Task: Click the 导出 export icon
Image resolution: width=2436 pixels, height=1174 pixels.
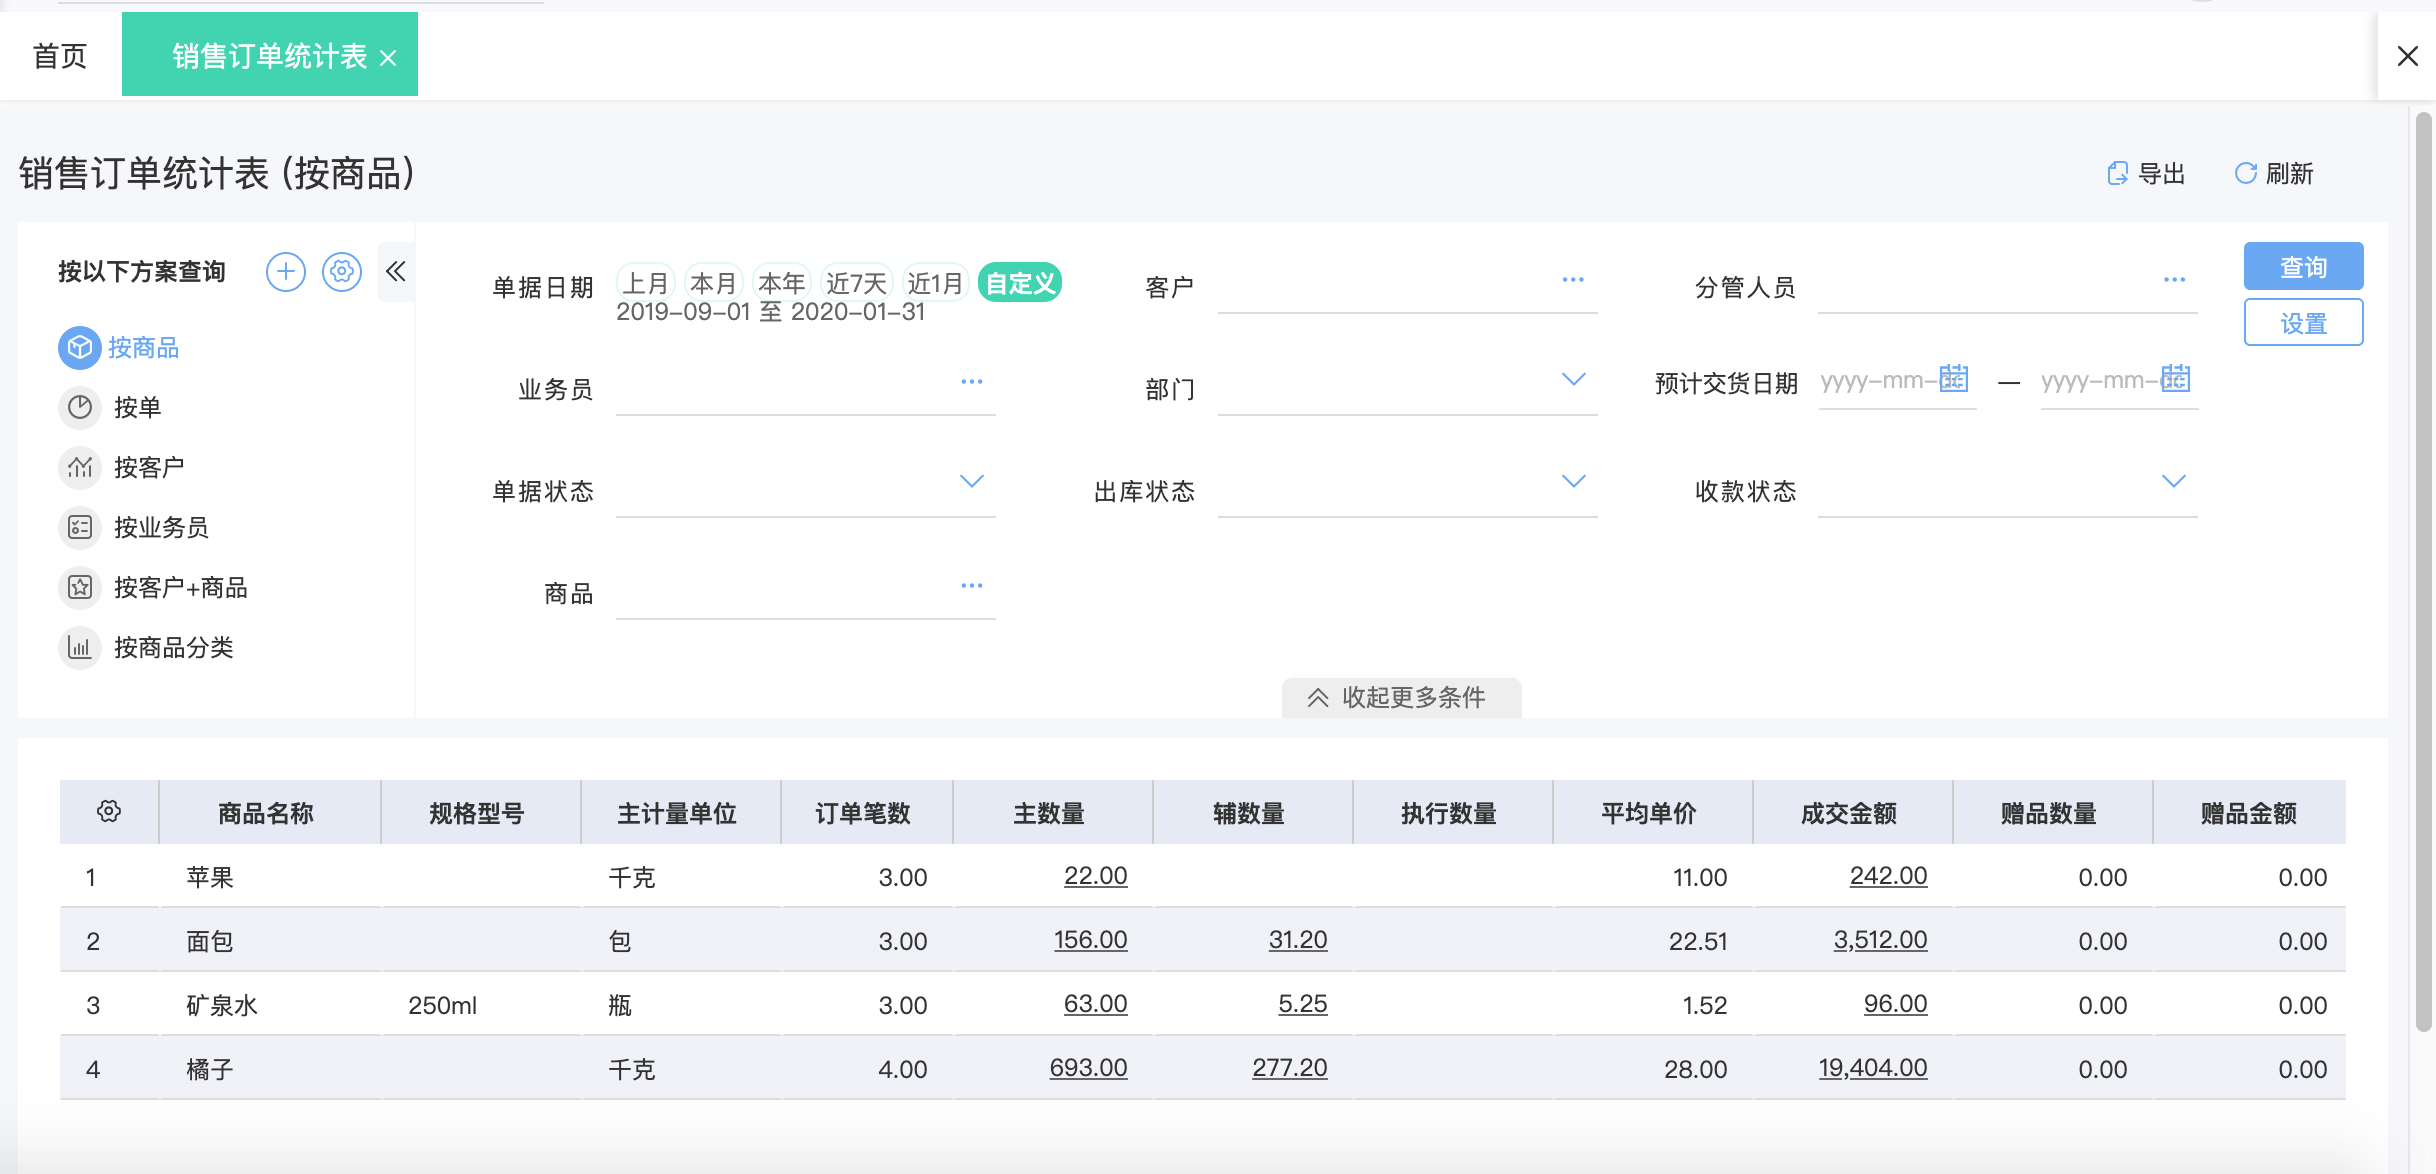Action: [x=2116, y=174]
